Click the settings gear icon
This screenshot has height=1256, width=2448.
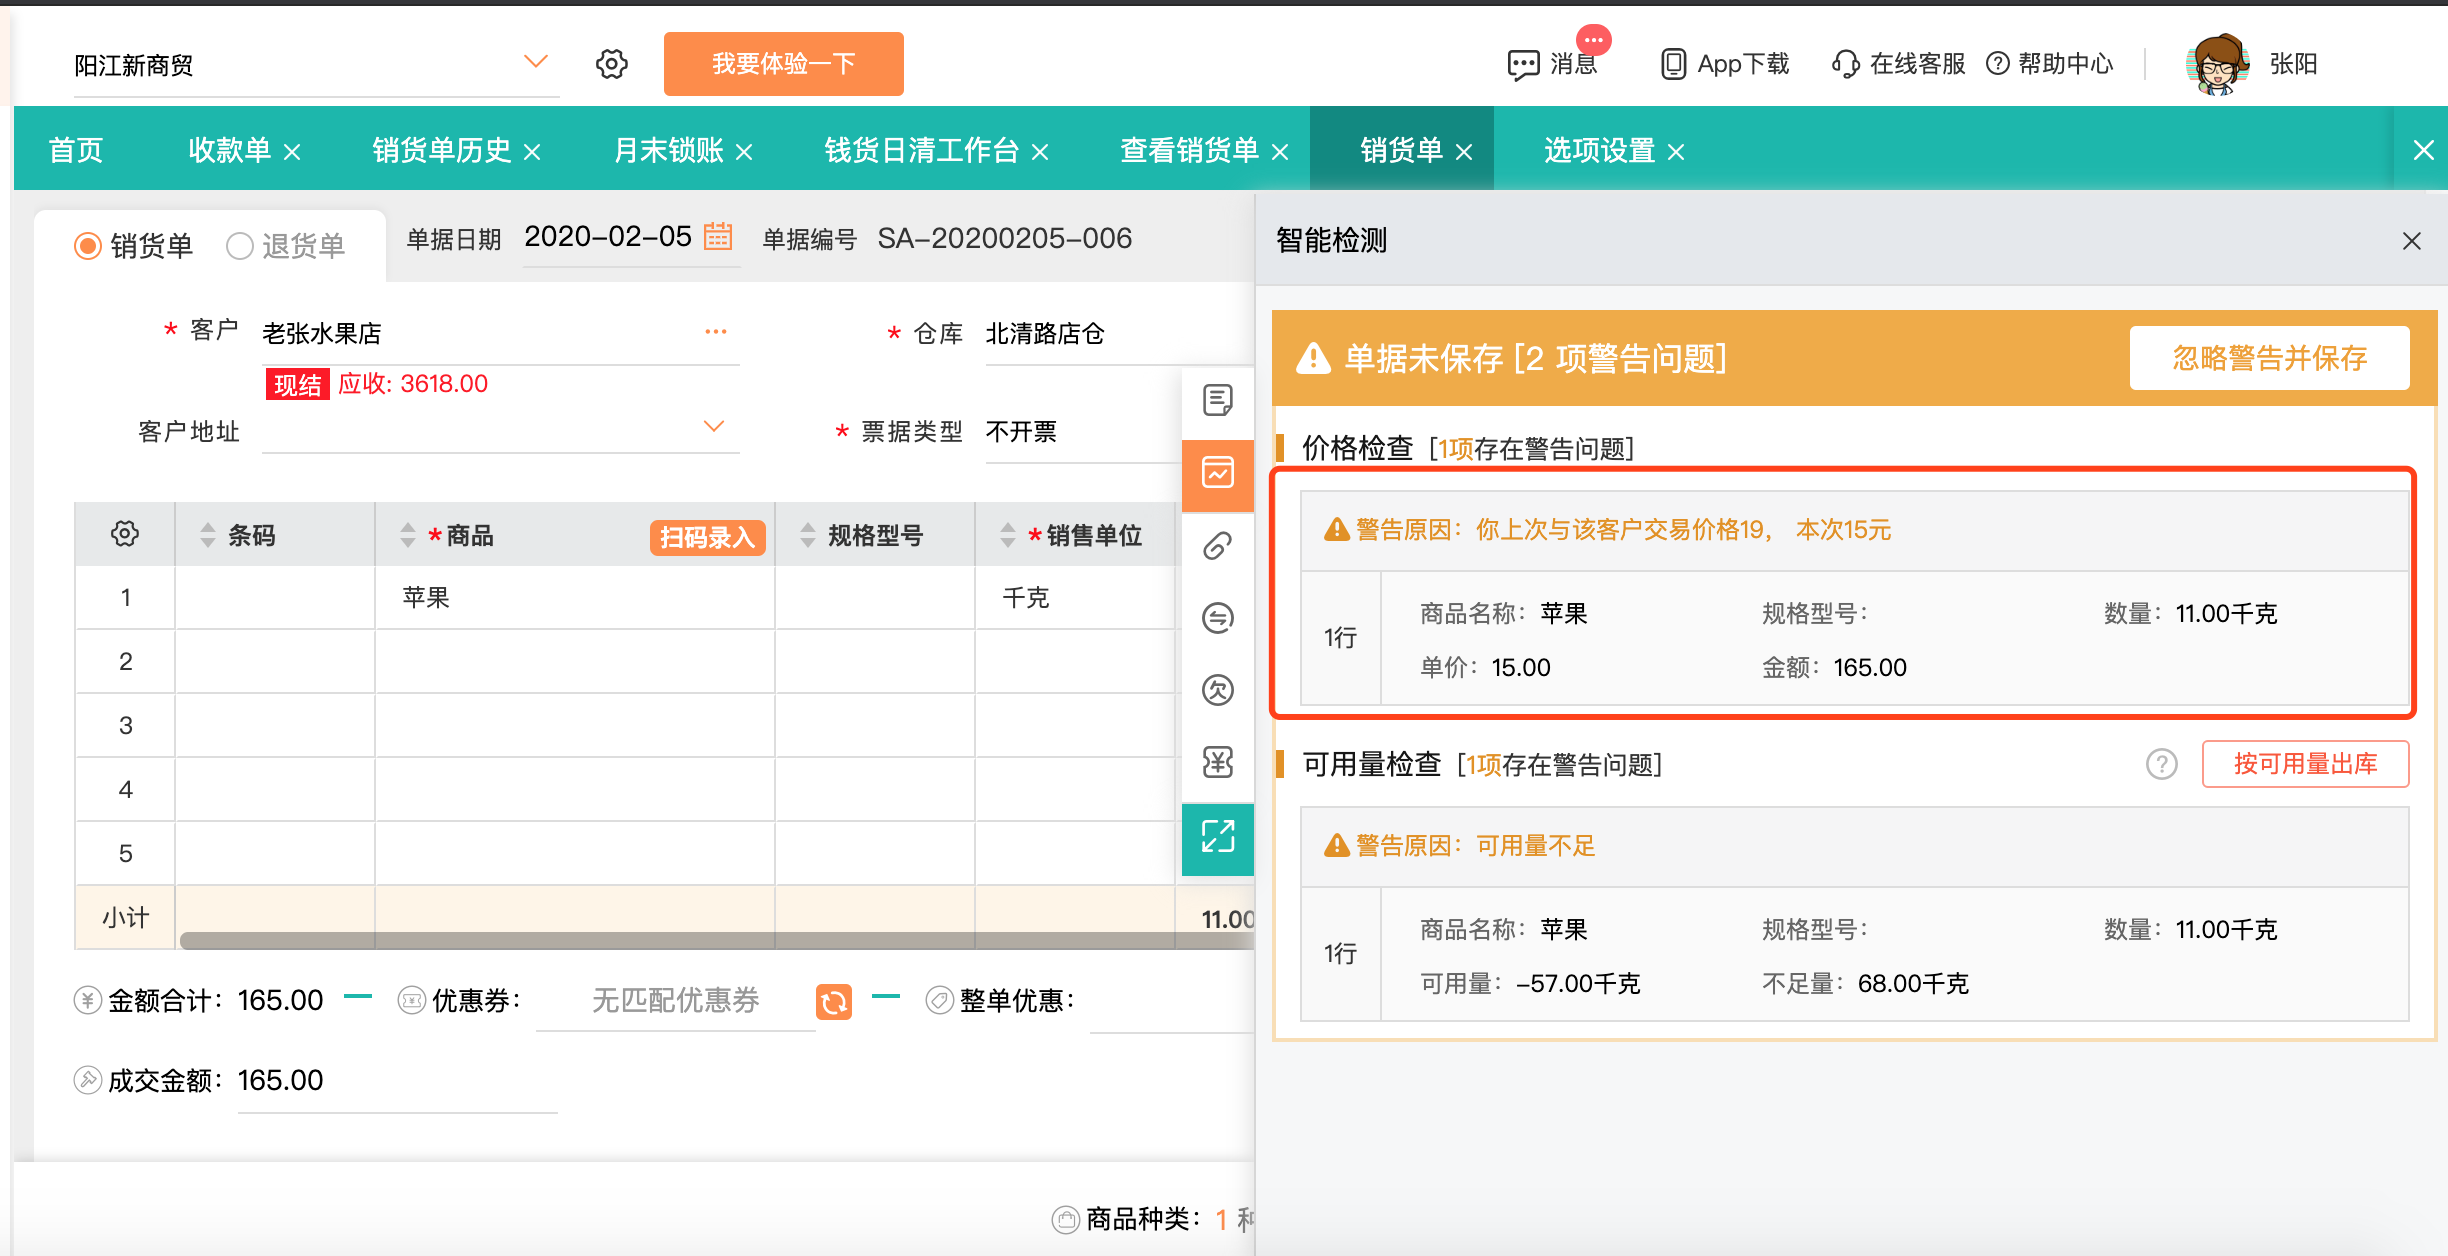click(610, 64)
